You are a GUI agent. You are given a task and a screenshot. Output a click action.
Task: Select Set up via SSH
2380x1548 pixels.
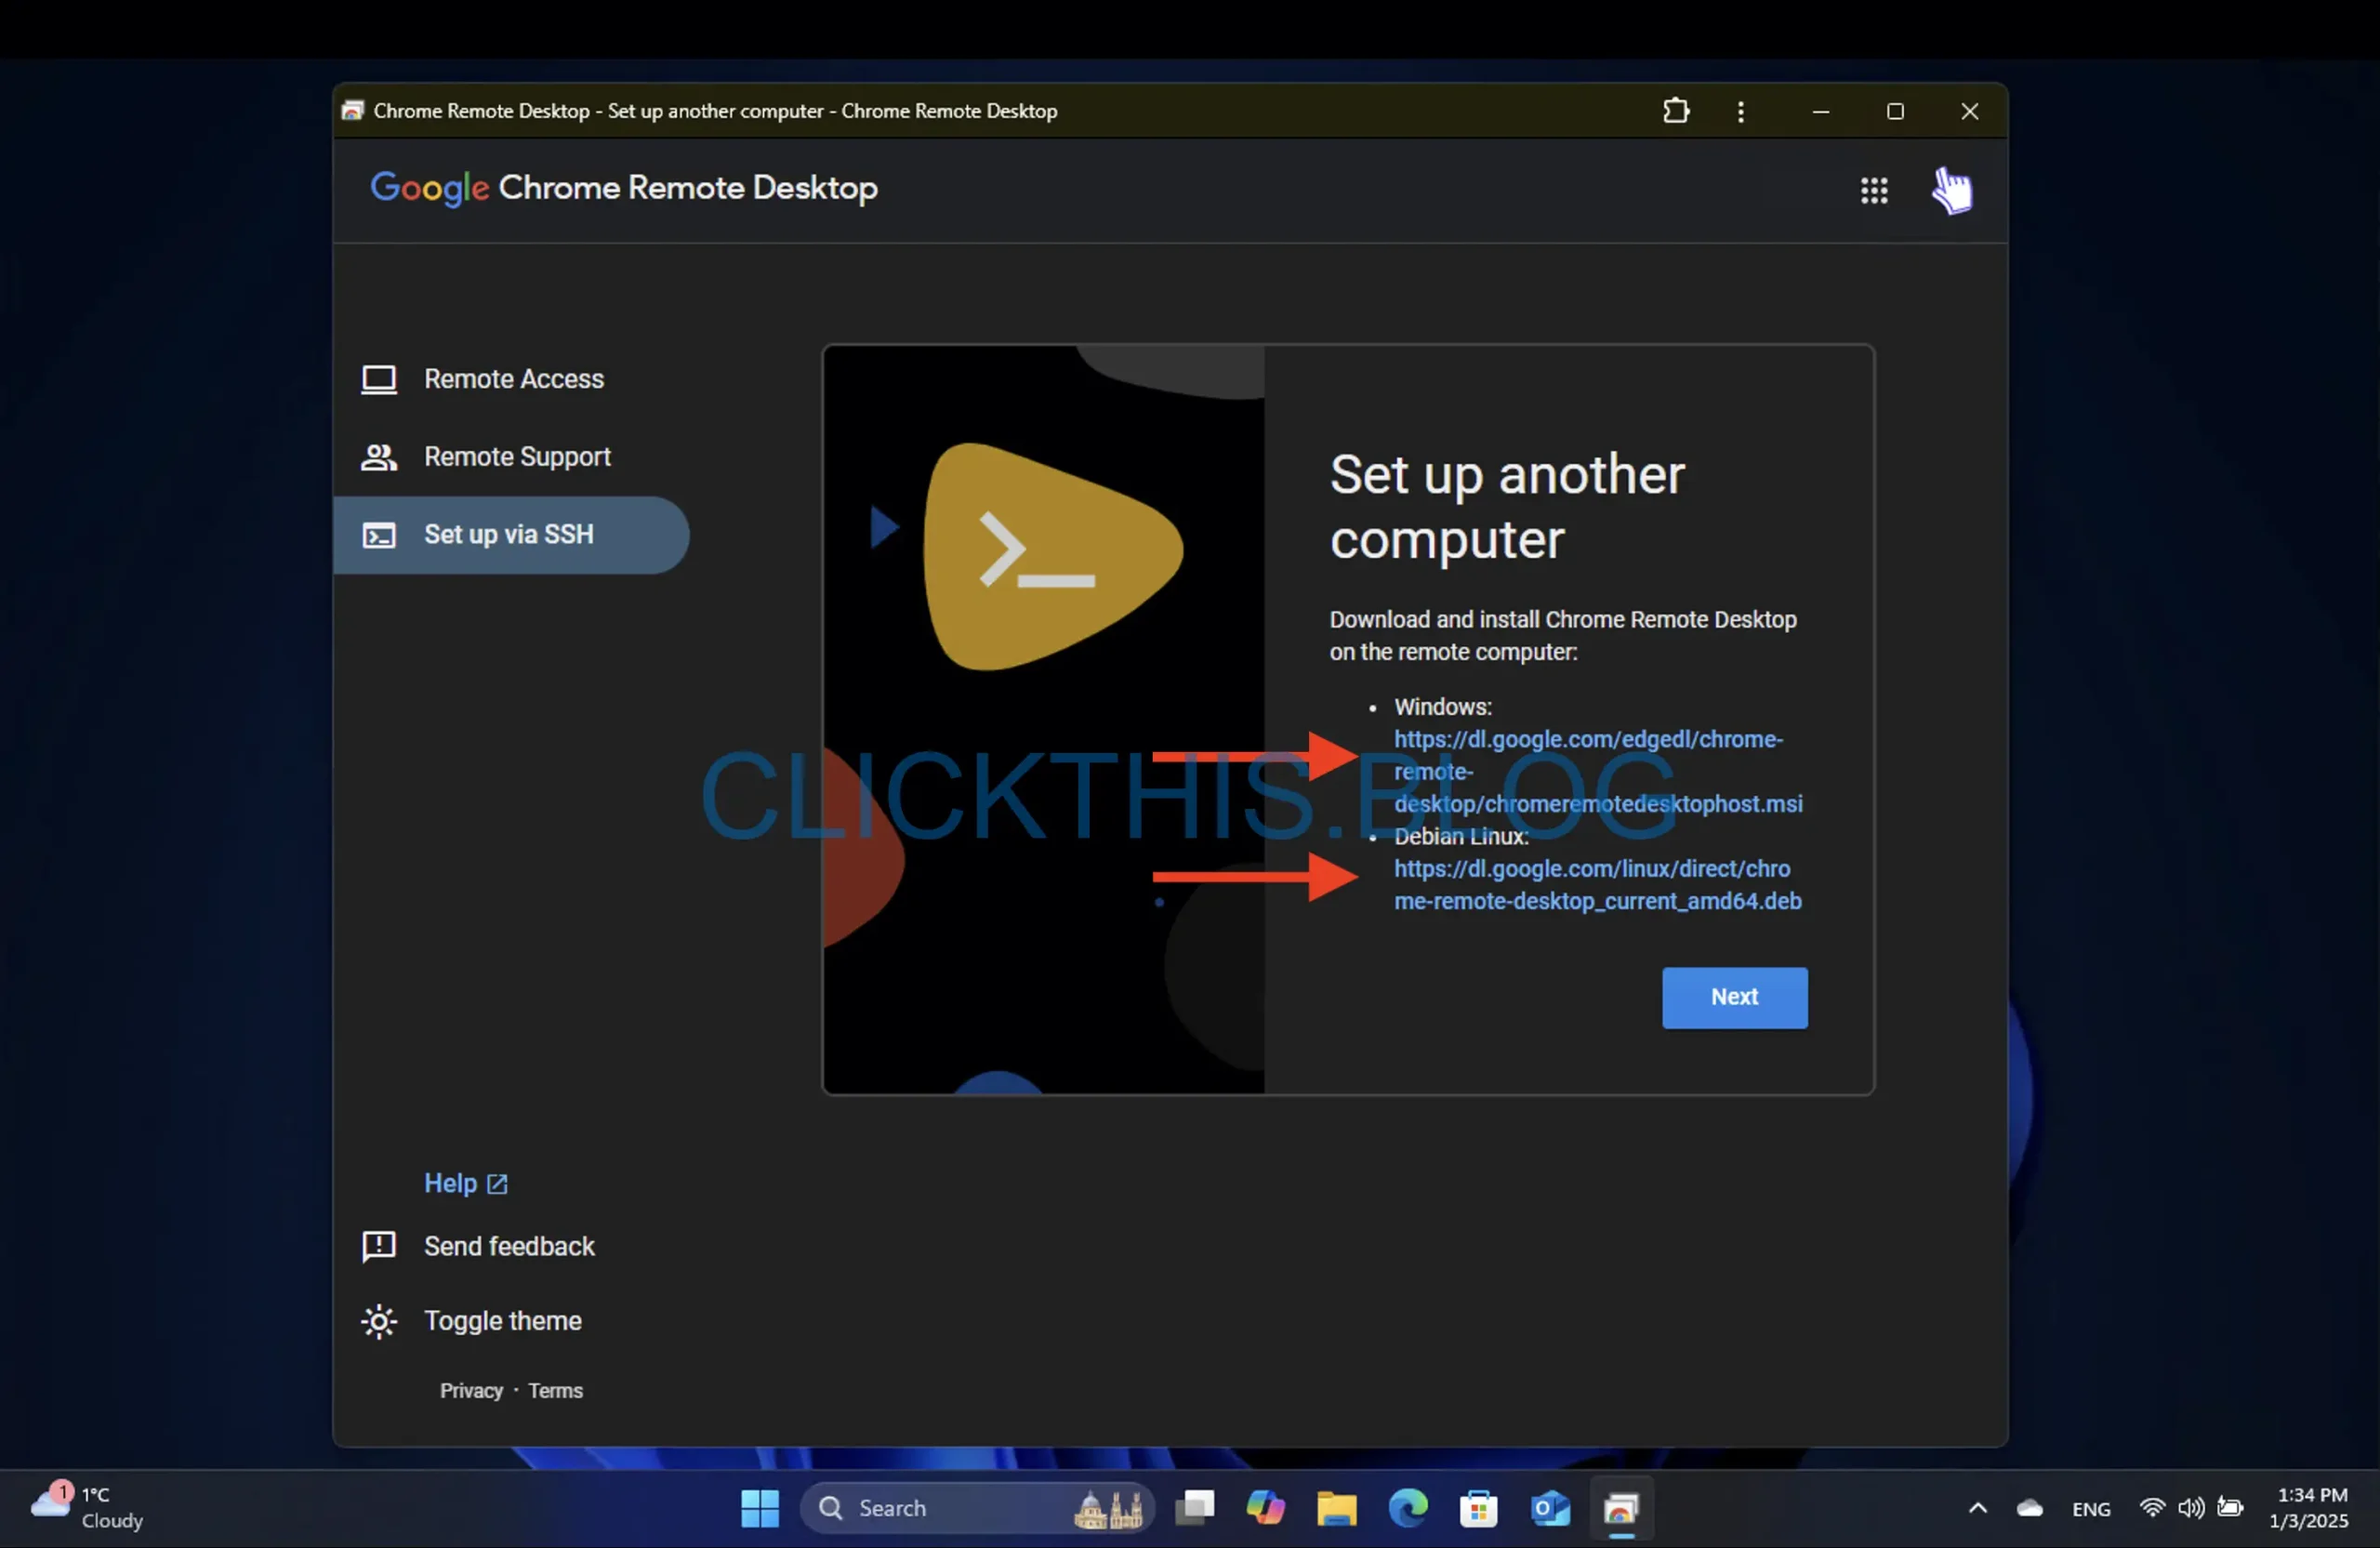tap(511, 535)
